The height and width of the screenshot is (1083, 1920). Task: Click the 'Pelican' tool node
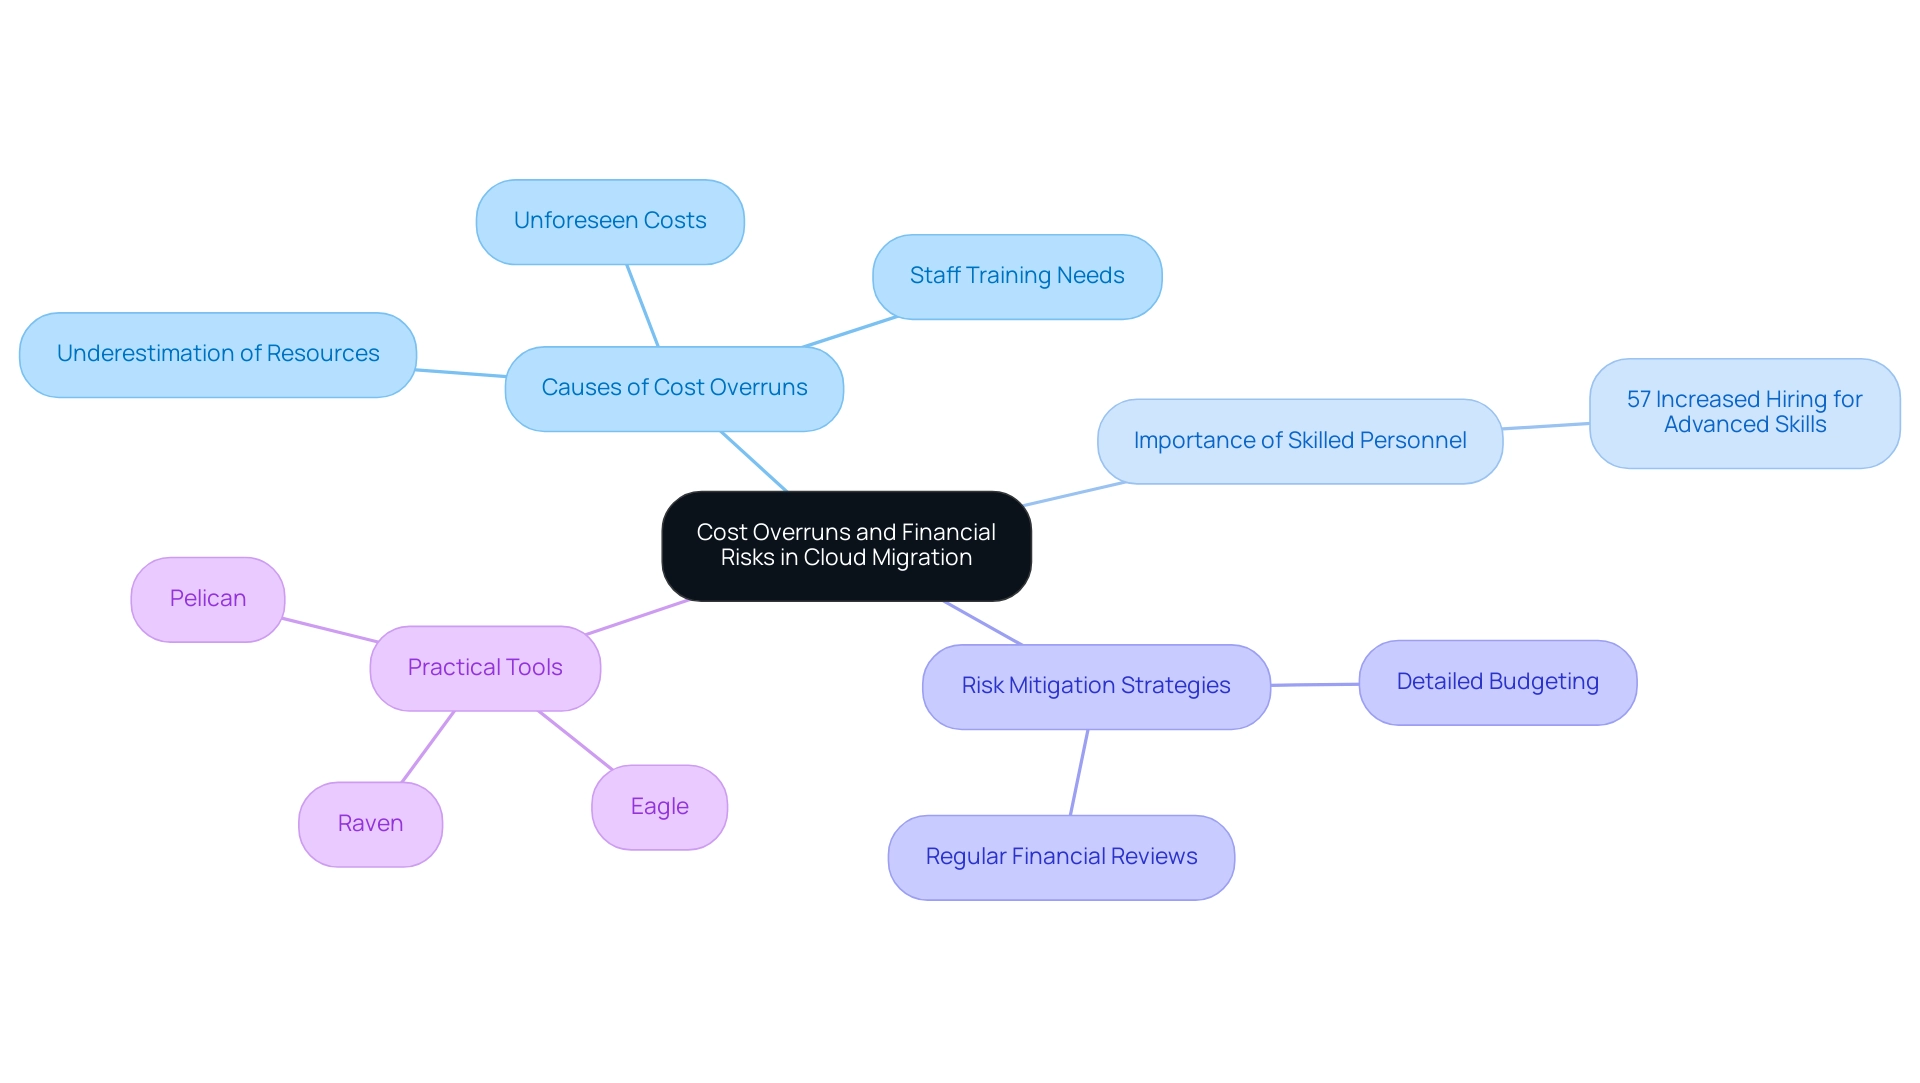204,598
